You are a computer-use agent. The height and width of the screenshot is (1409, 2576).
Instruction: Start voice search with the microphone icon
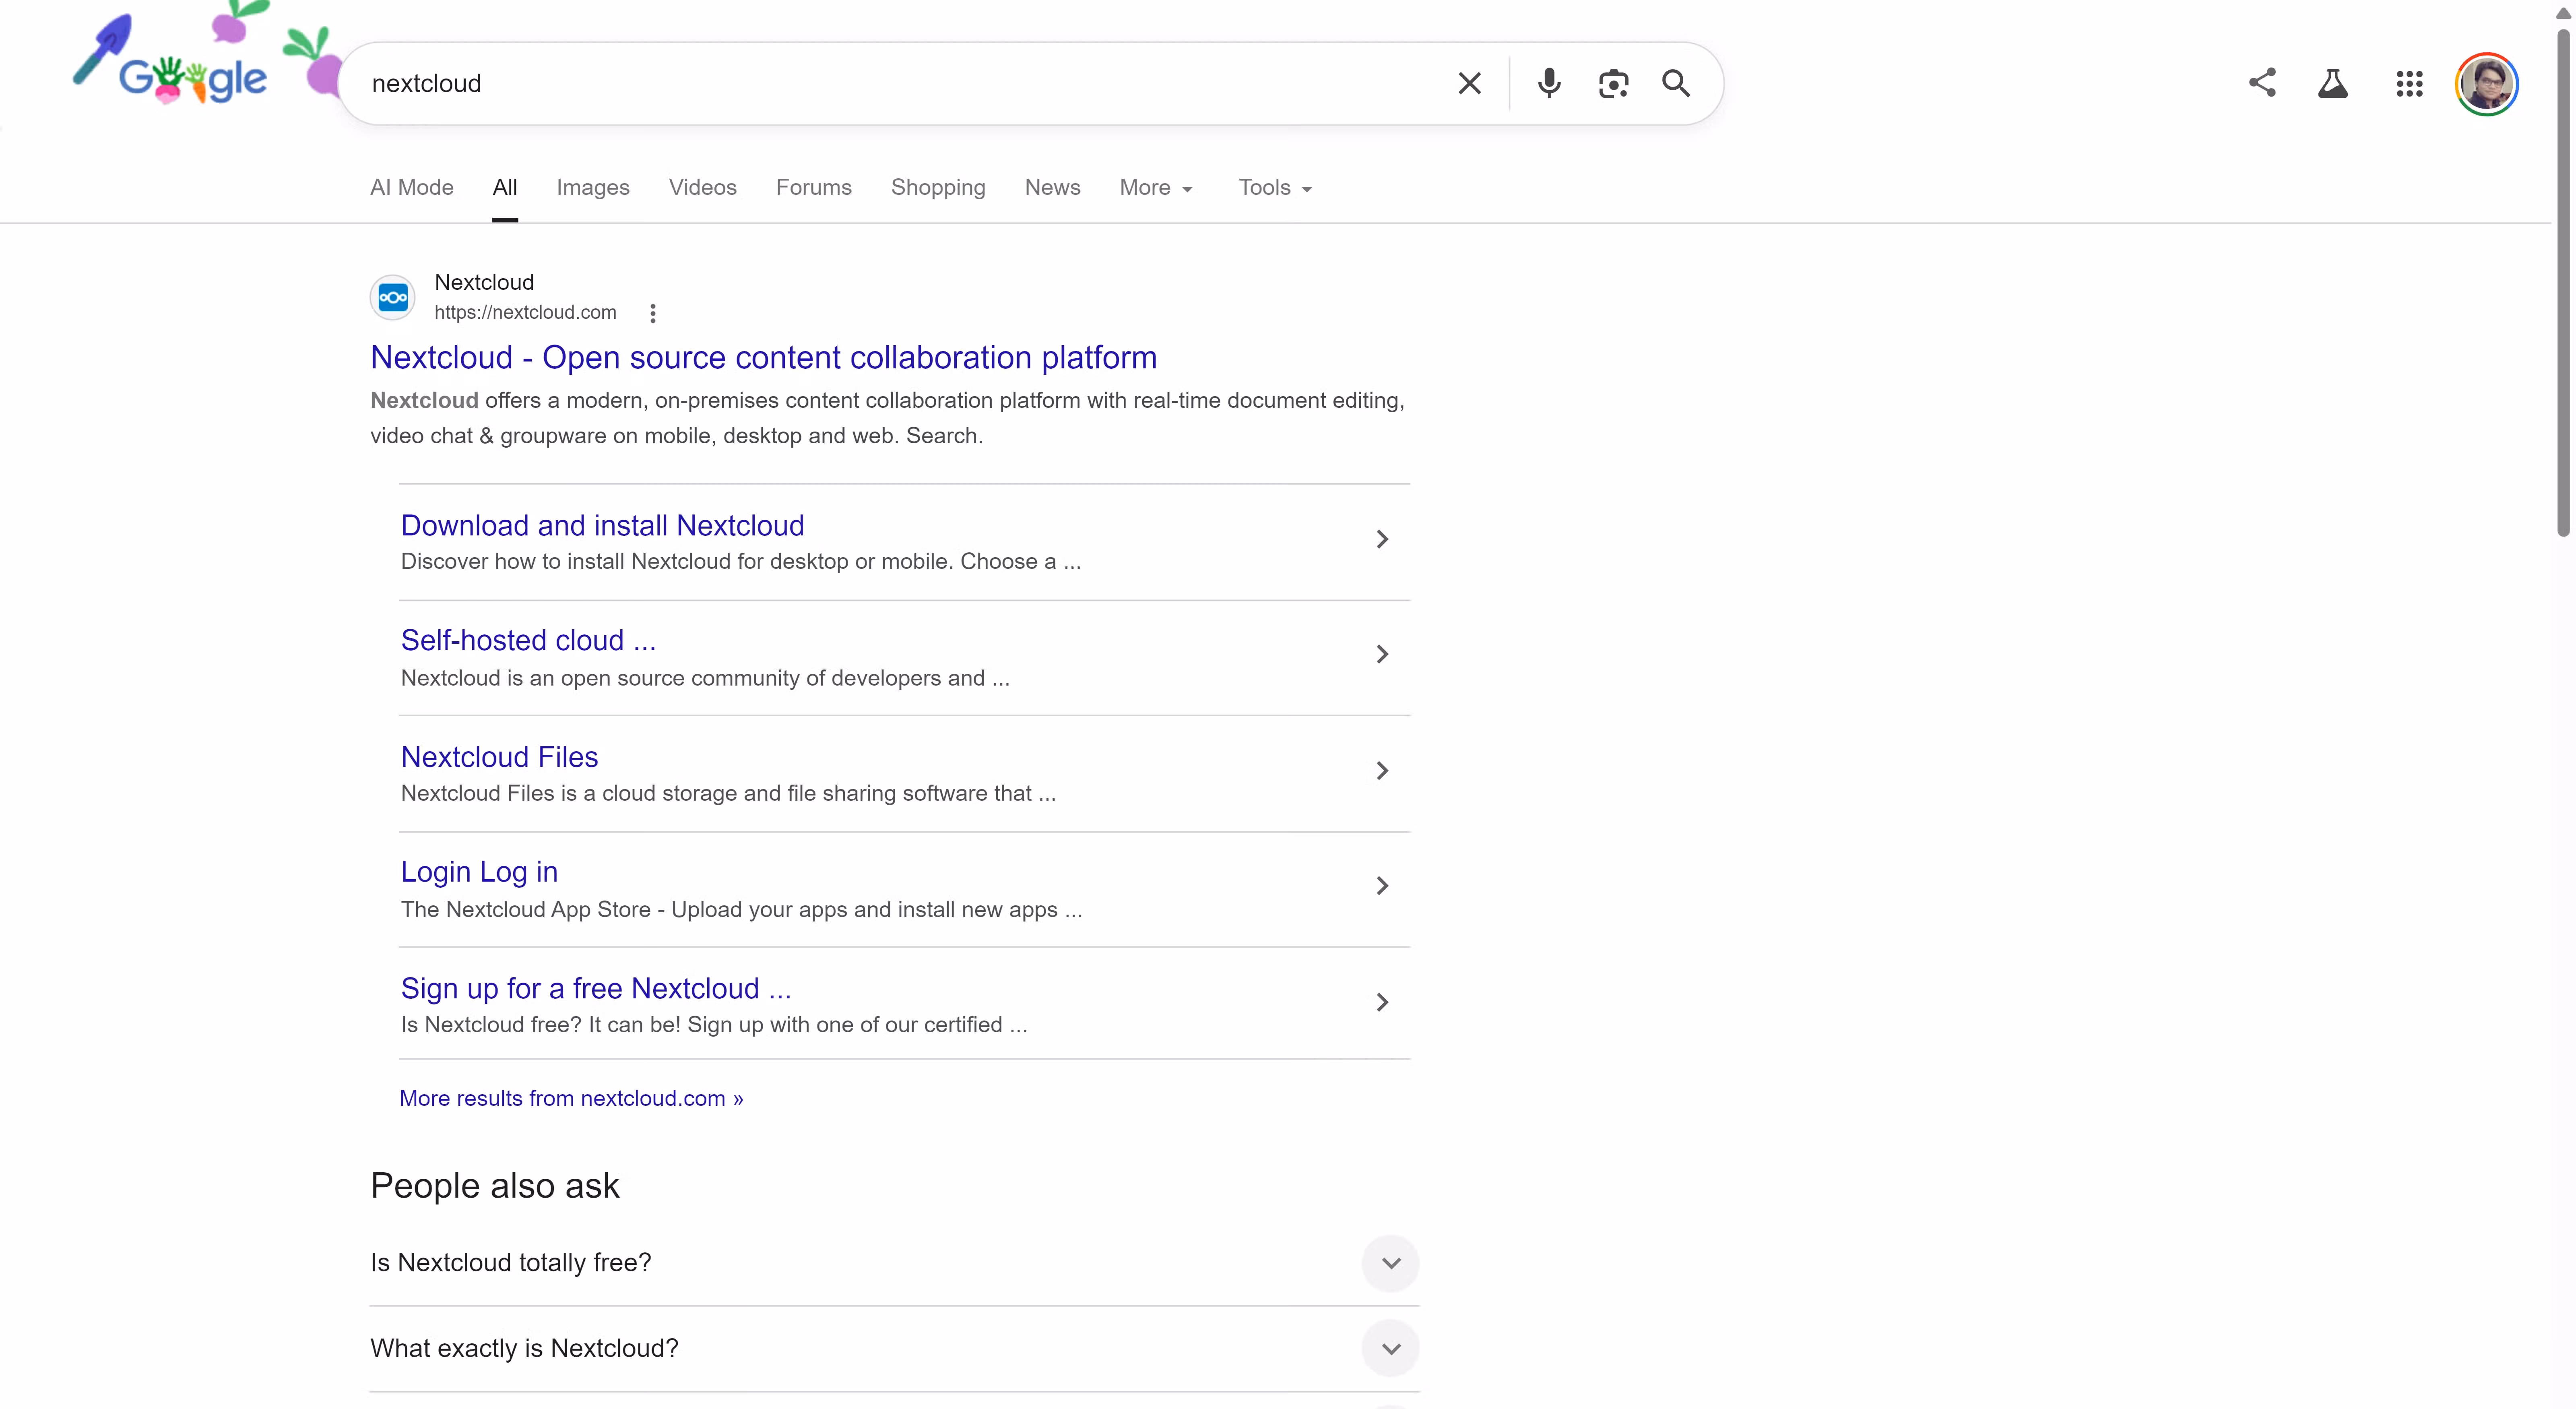pyautogui.click(x=1549, y=83)
